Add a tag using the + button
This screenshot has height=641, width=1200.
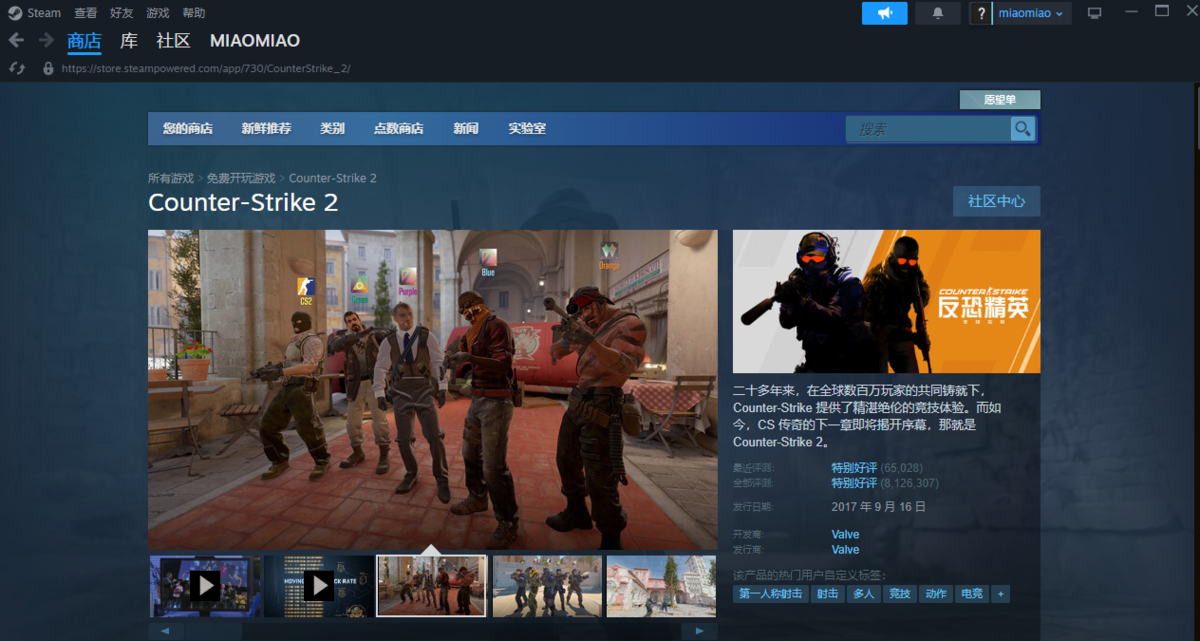point(1000,593)
